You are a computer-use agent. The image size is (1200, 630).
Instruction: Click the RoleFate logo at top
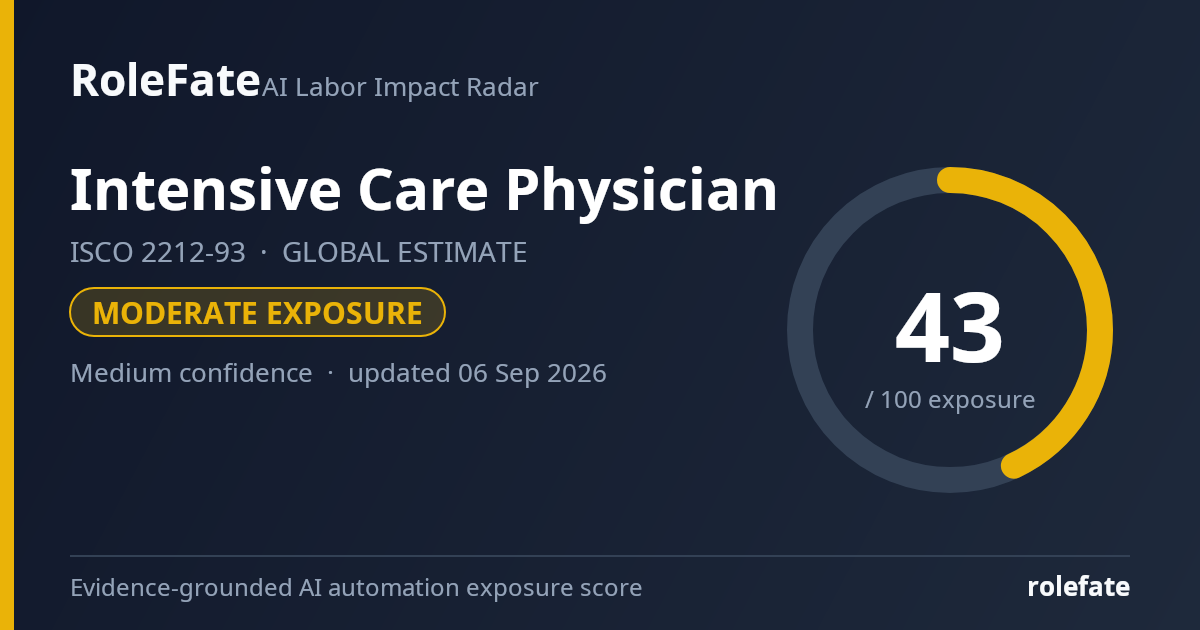[x=165, y=80]
